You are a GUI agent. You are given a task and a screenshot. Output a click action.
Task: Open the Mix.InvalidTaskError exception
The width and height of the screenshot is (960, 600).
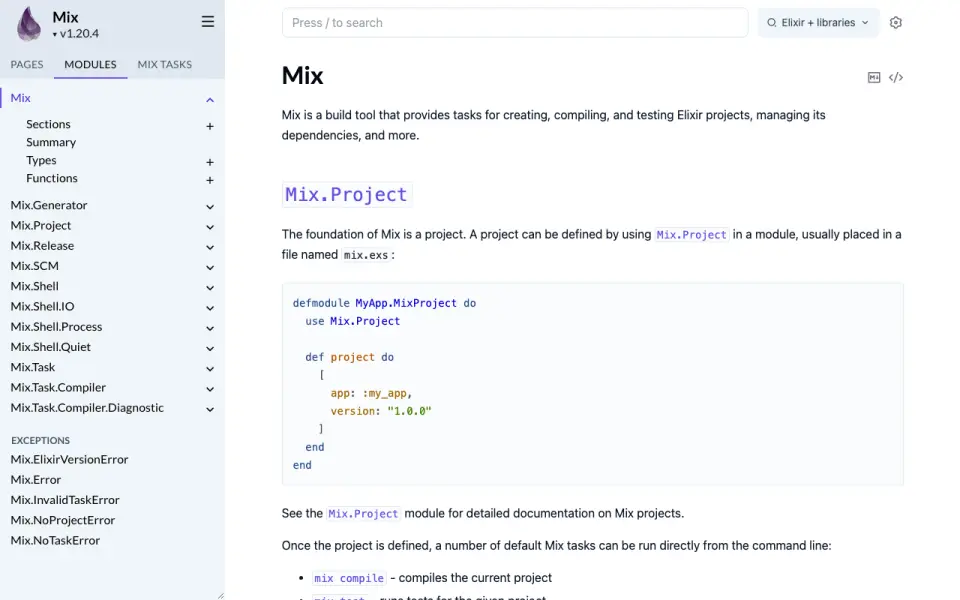(x=65, y=500)
